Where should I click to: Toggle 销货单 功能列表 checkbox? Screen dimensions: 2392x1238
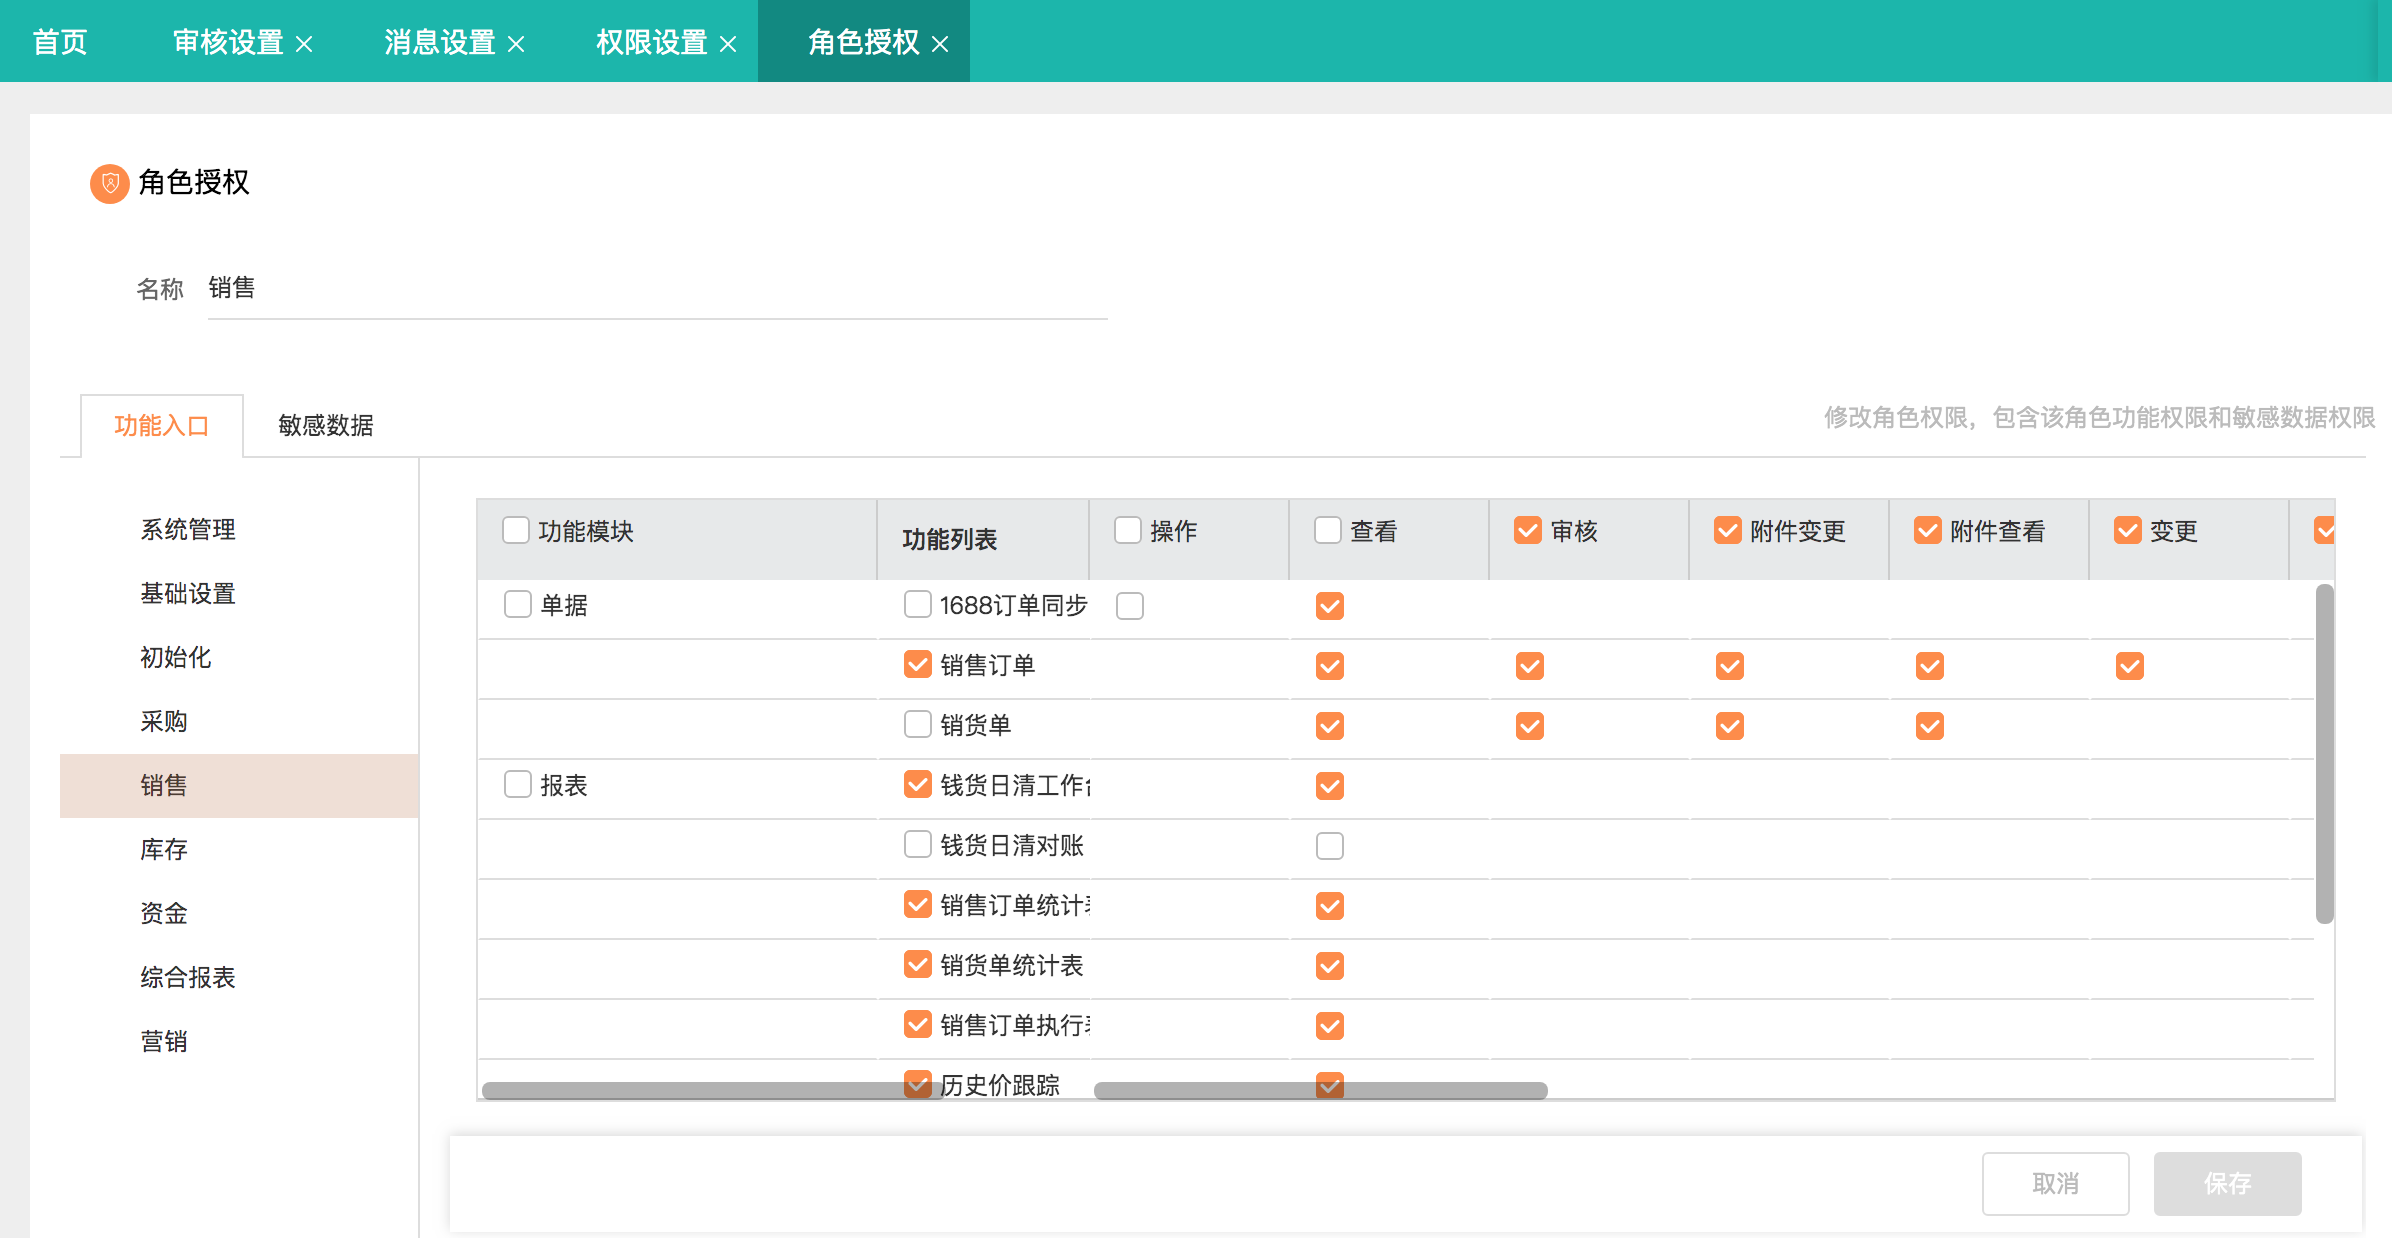916,725
